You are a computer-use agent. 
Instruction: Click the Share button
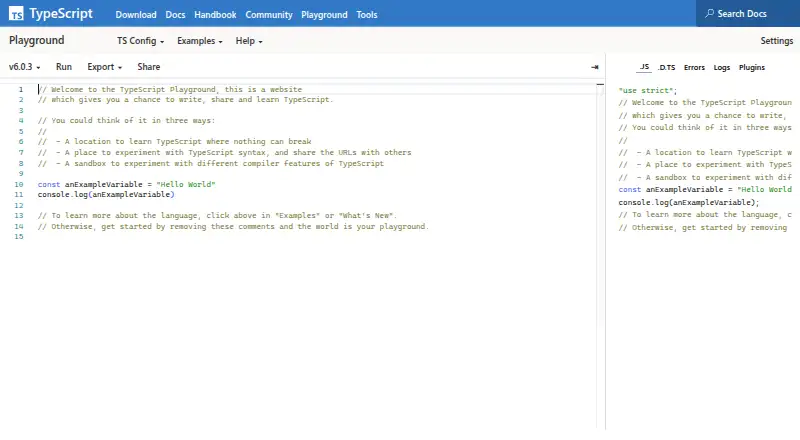pyautogui.click(x=148, y=67)
